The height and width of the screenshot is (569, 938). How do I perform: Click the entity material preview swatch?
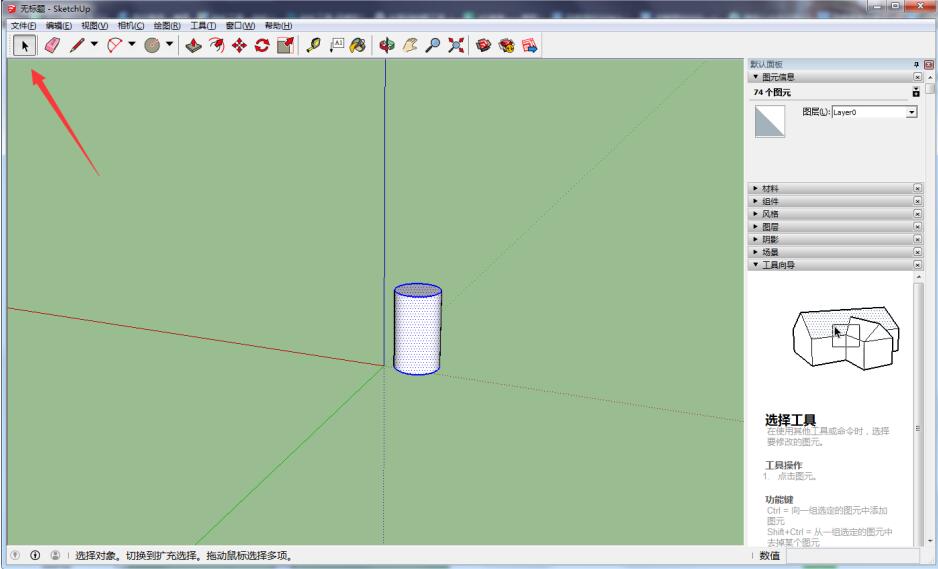(x=771, y=123)
